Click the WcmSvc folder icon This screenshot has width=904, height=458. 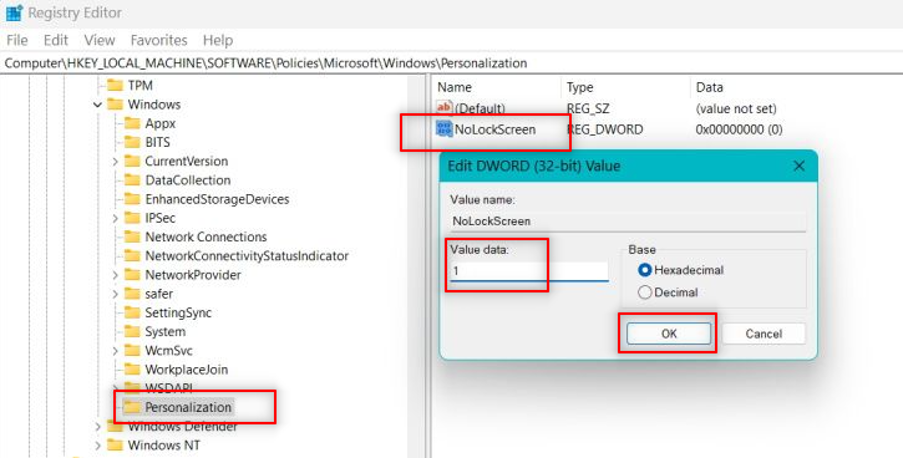pos(133,351)
